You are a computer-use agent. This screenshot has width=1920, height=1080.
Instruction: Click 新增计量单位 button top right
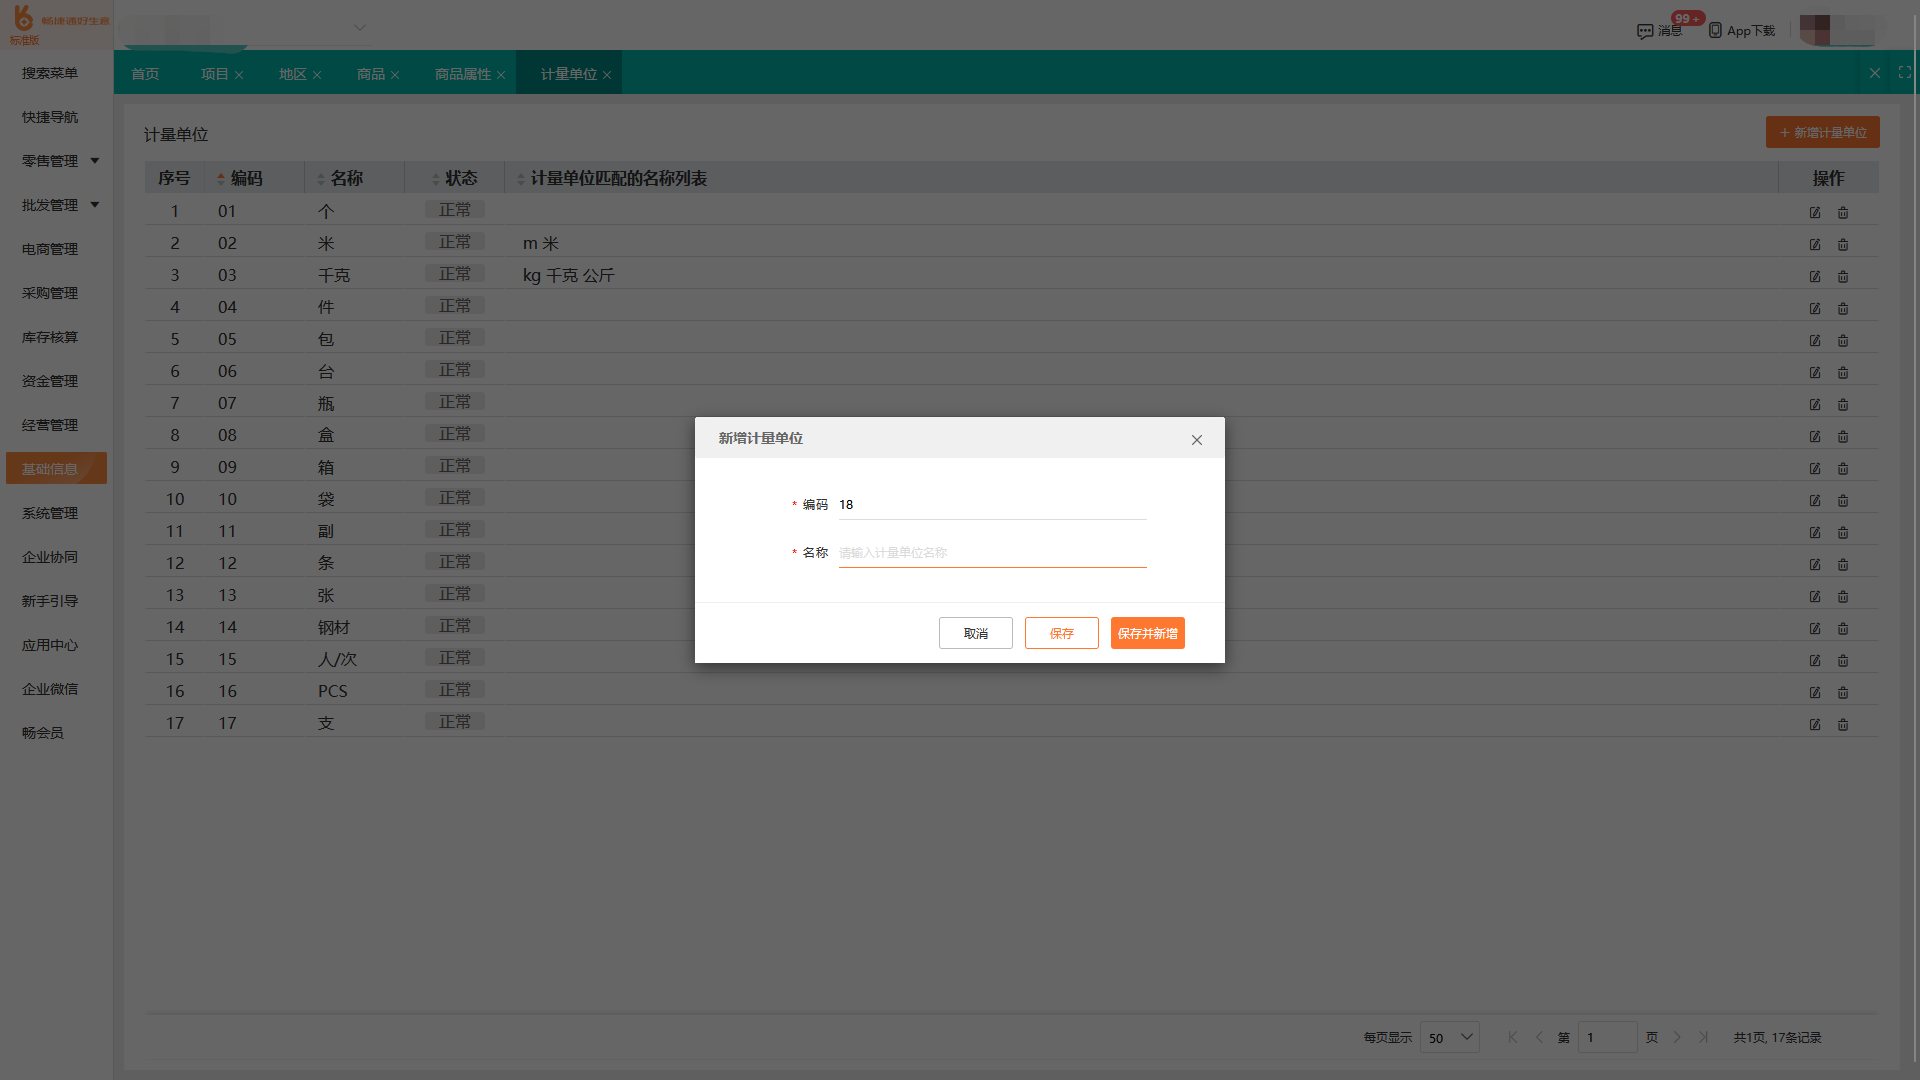(1824, 132)
